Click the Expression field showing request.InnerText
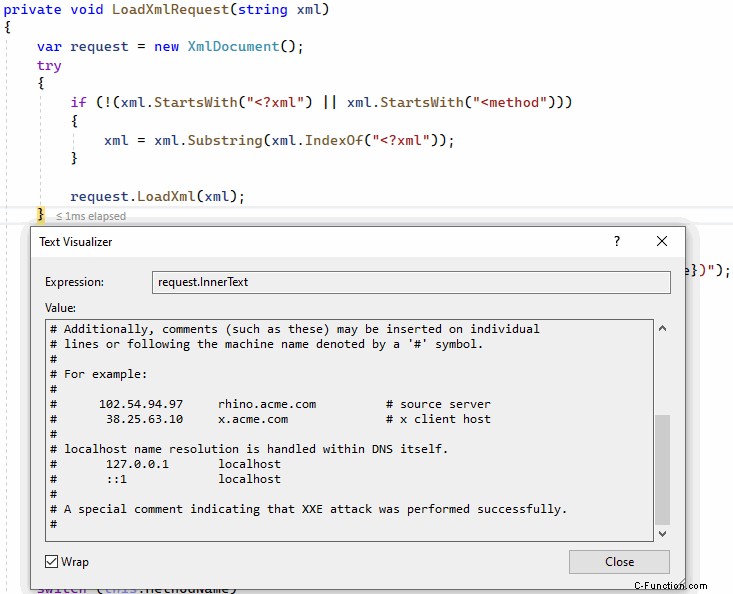This screenshot has width=733, height=594. 411,282
